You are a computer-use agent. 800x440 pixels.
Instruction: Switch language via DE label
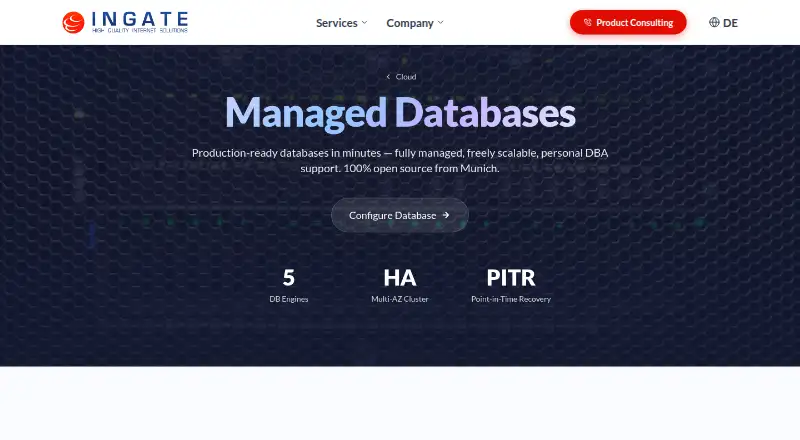pyautogui.click(x=730, y=23)
